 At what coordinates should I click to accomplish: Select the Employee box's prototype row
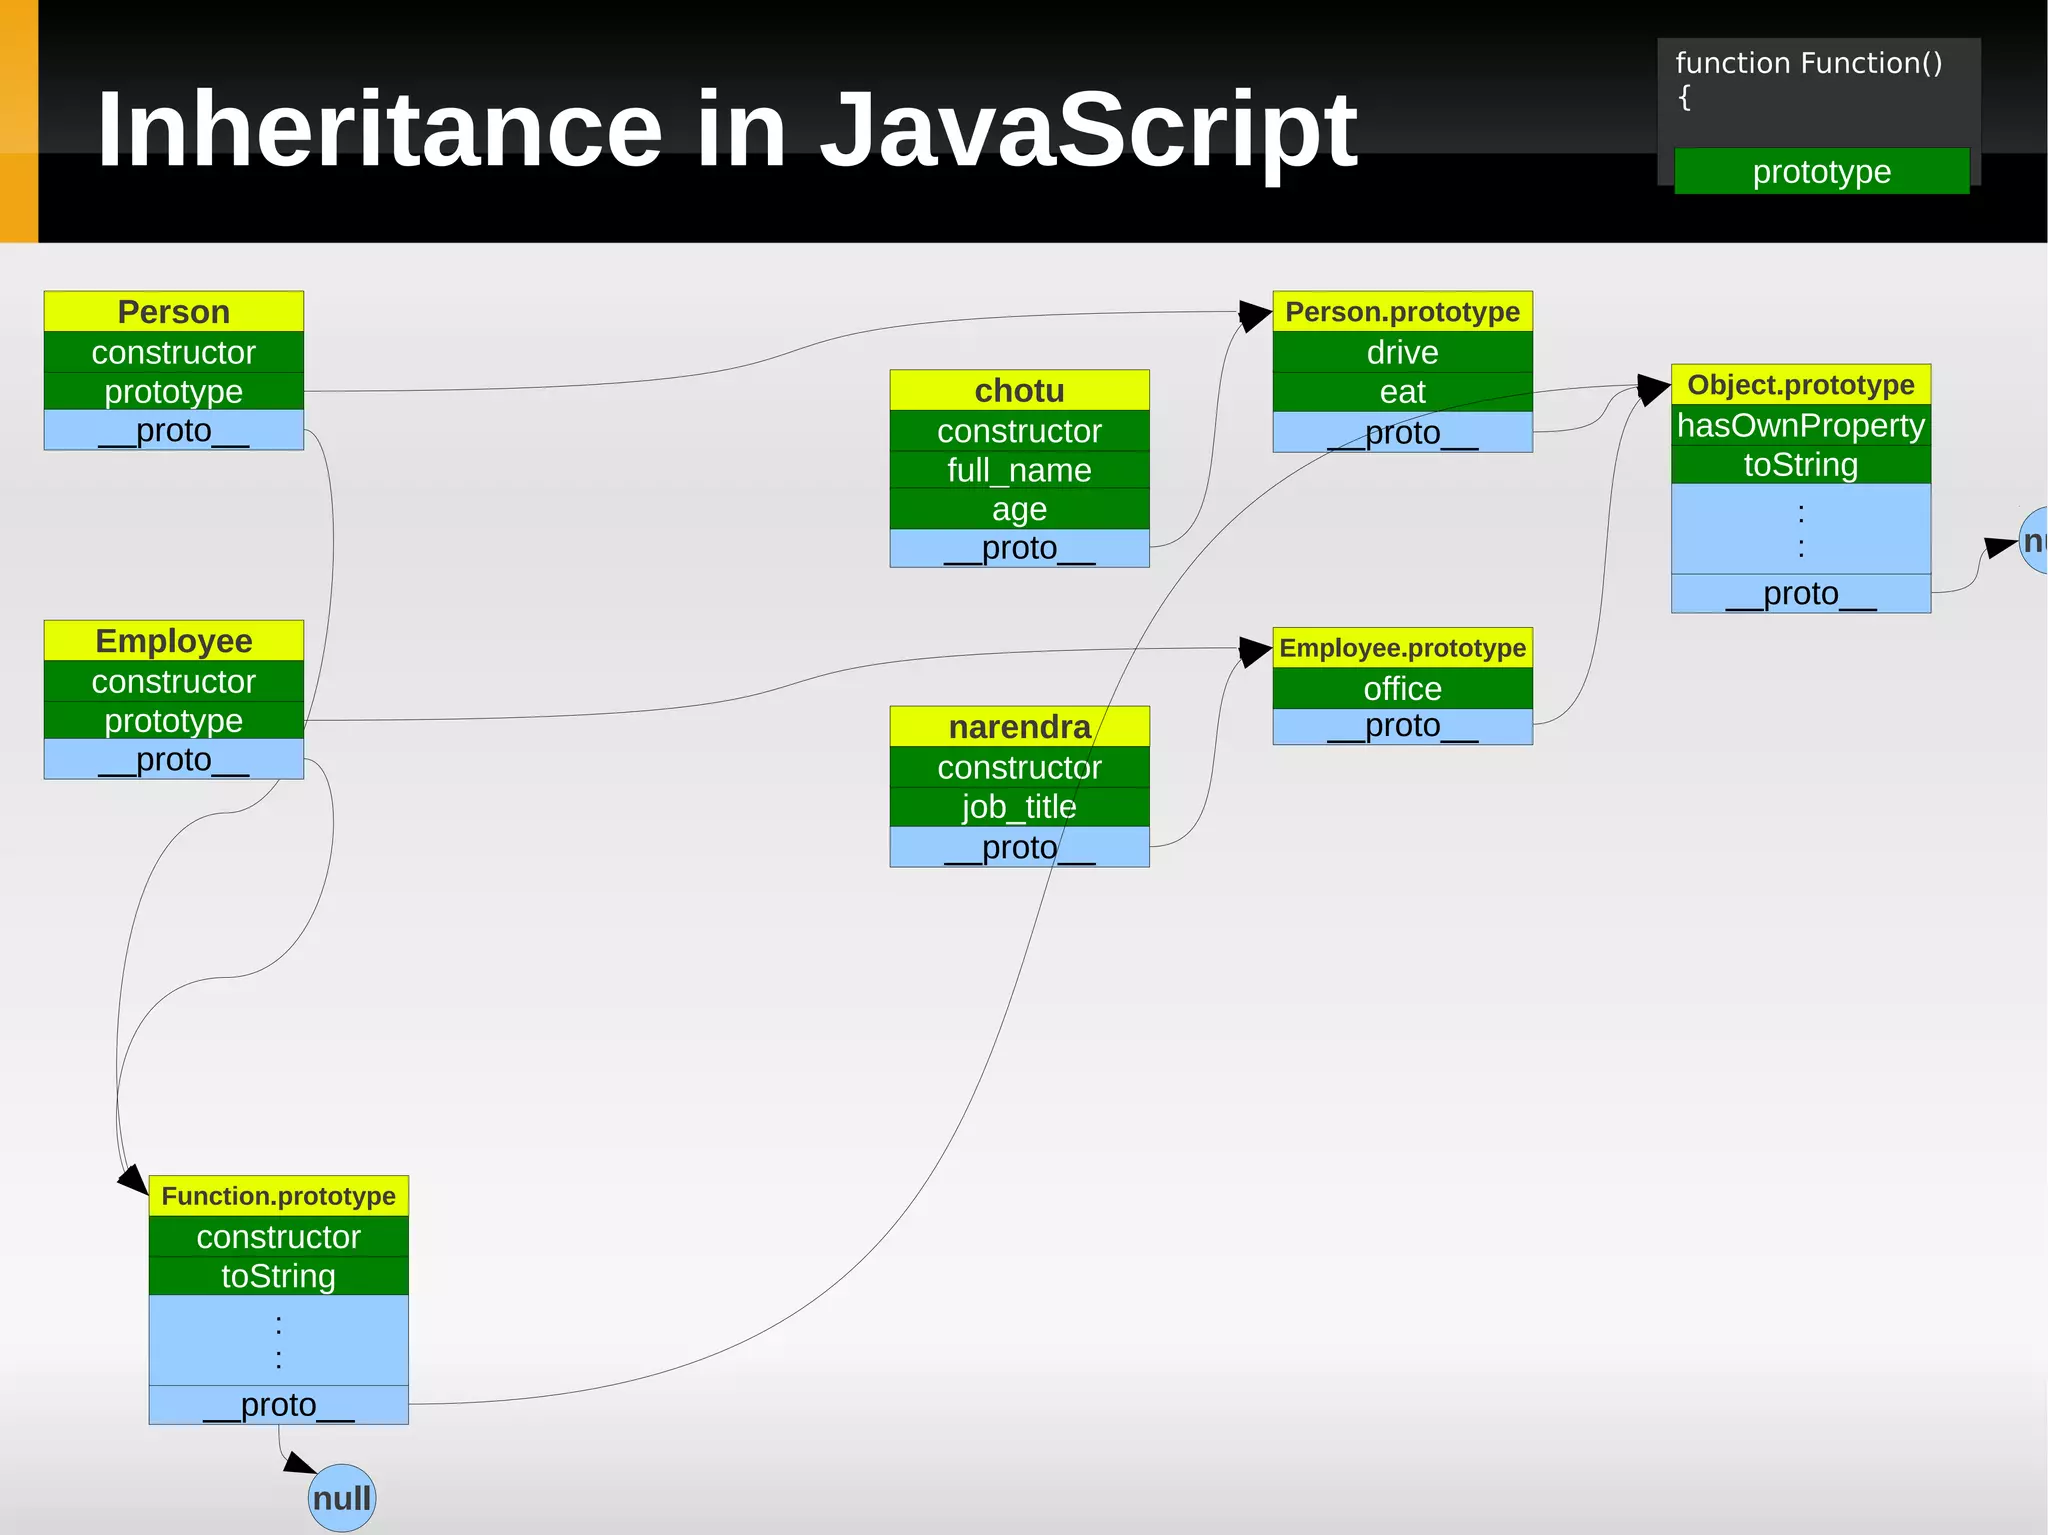click(174, 720)
